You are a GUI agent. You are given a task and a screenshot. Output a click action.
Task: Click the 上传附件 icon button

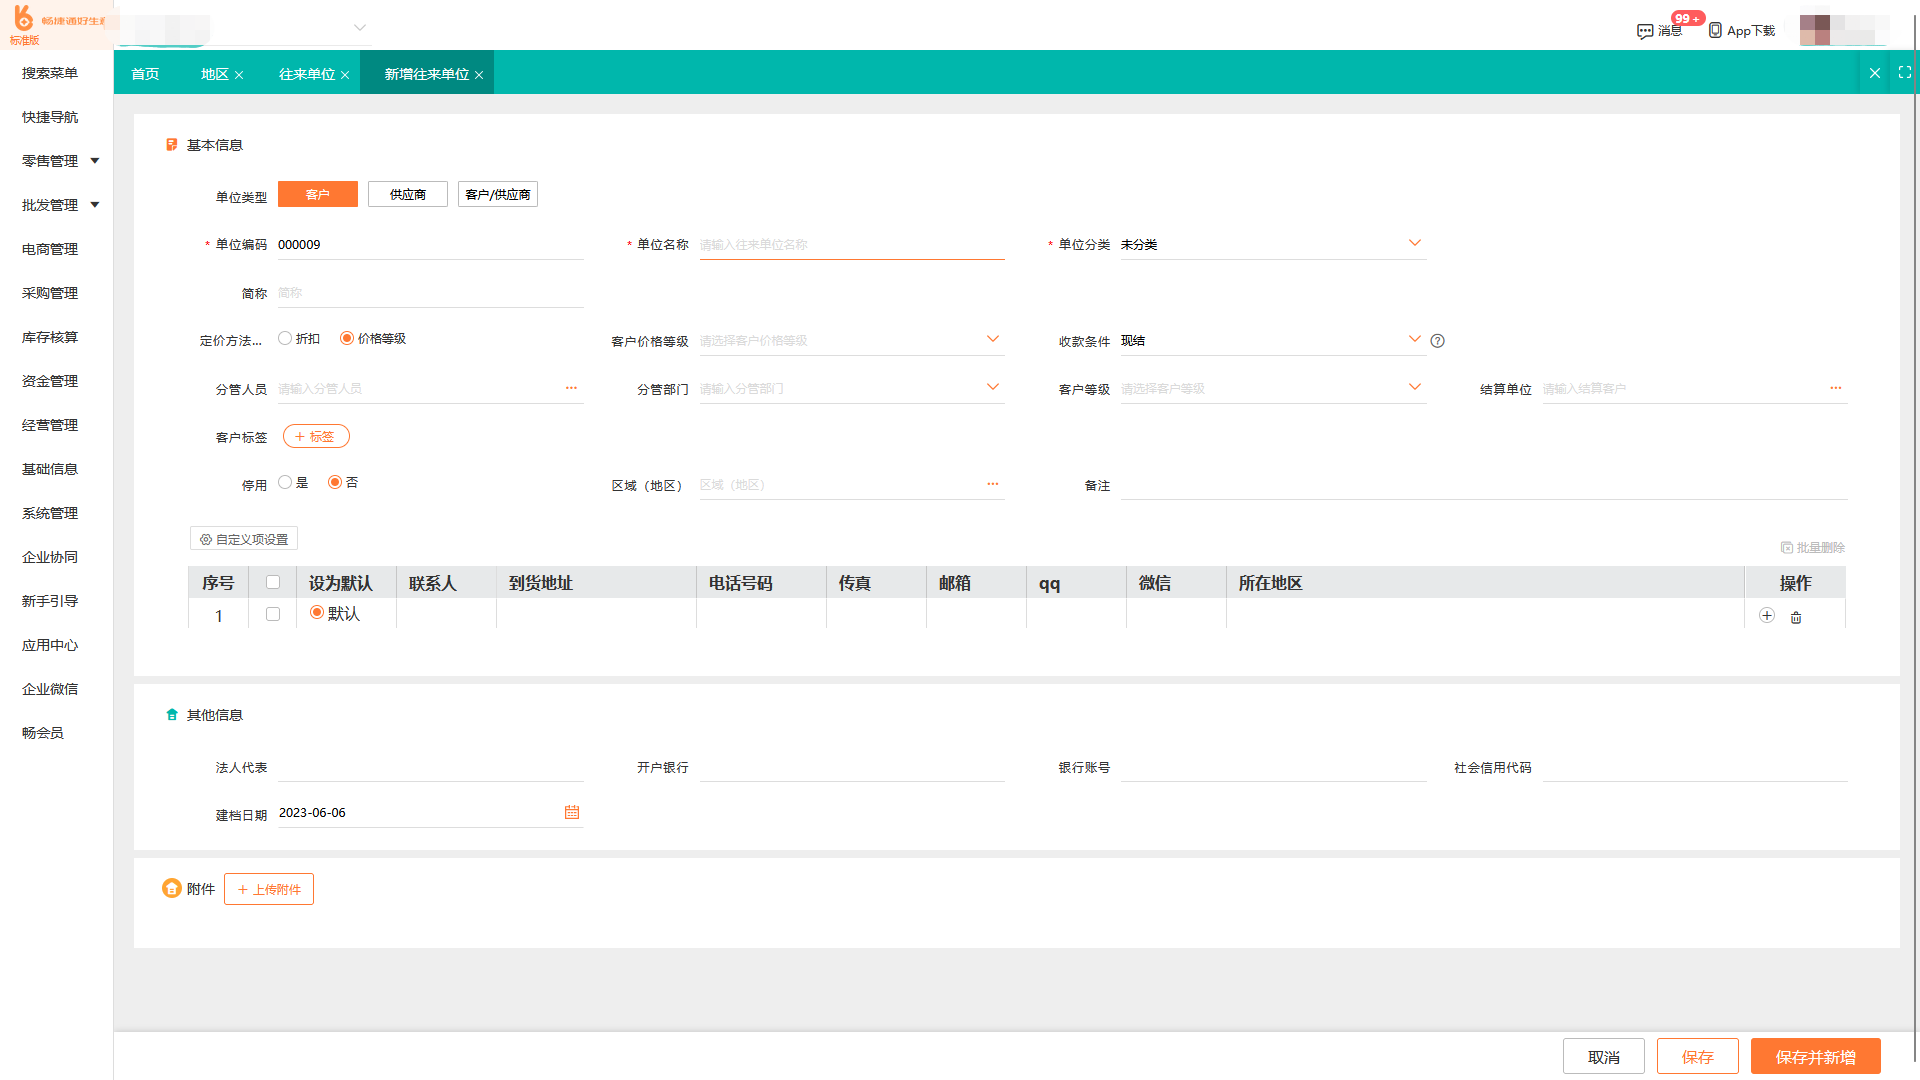tap(269, 889)
